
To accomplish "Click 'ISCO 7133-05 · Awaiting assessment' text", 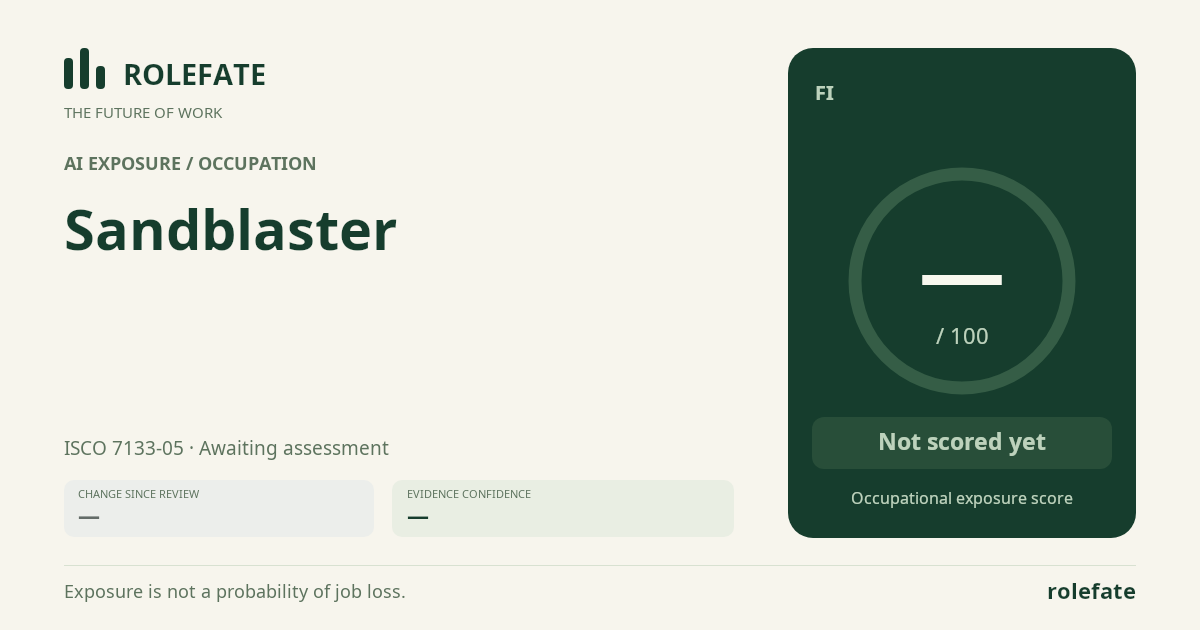I will tap(226, 448).
